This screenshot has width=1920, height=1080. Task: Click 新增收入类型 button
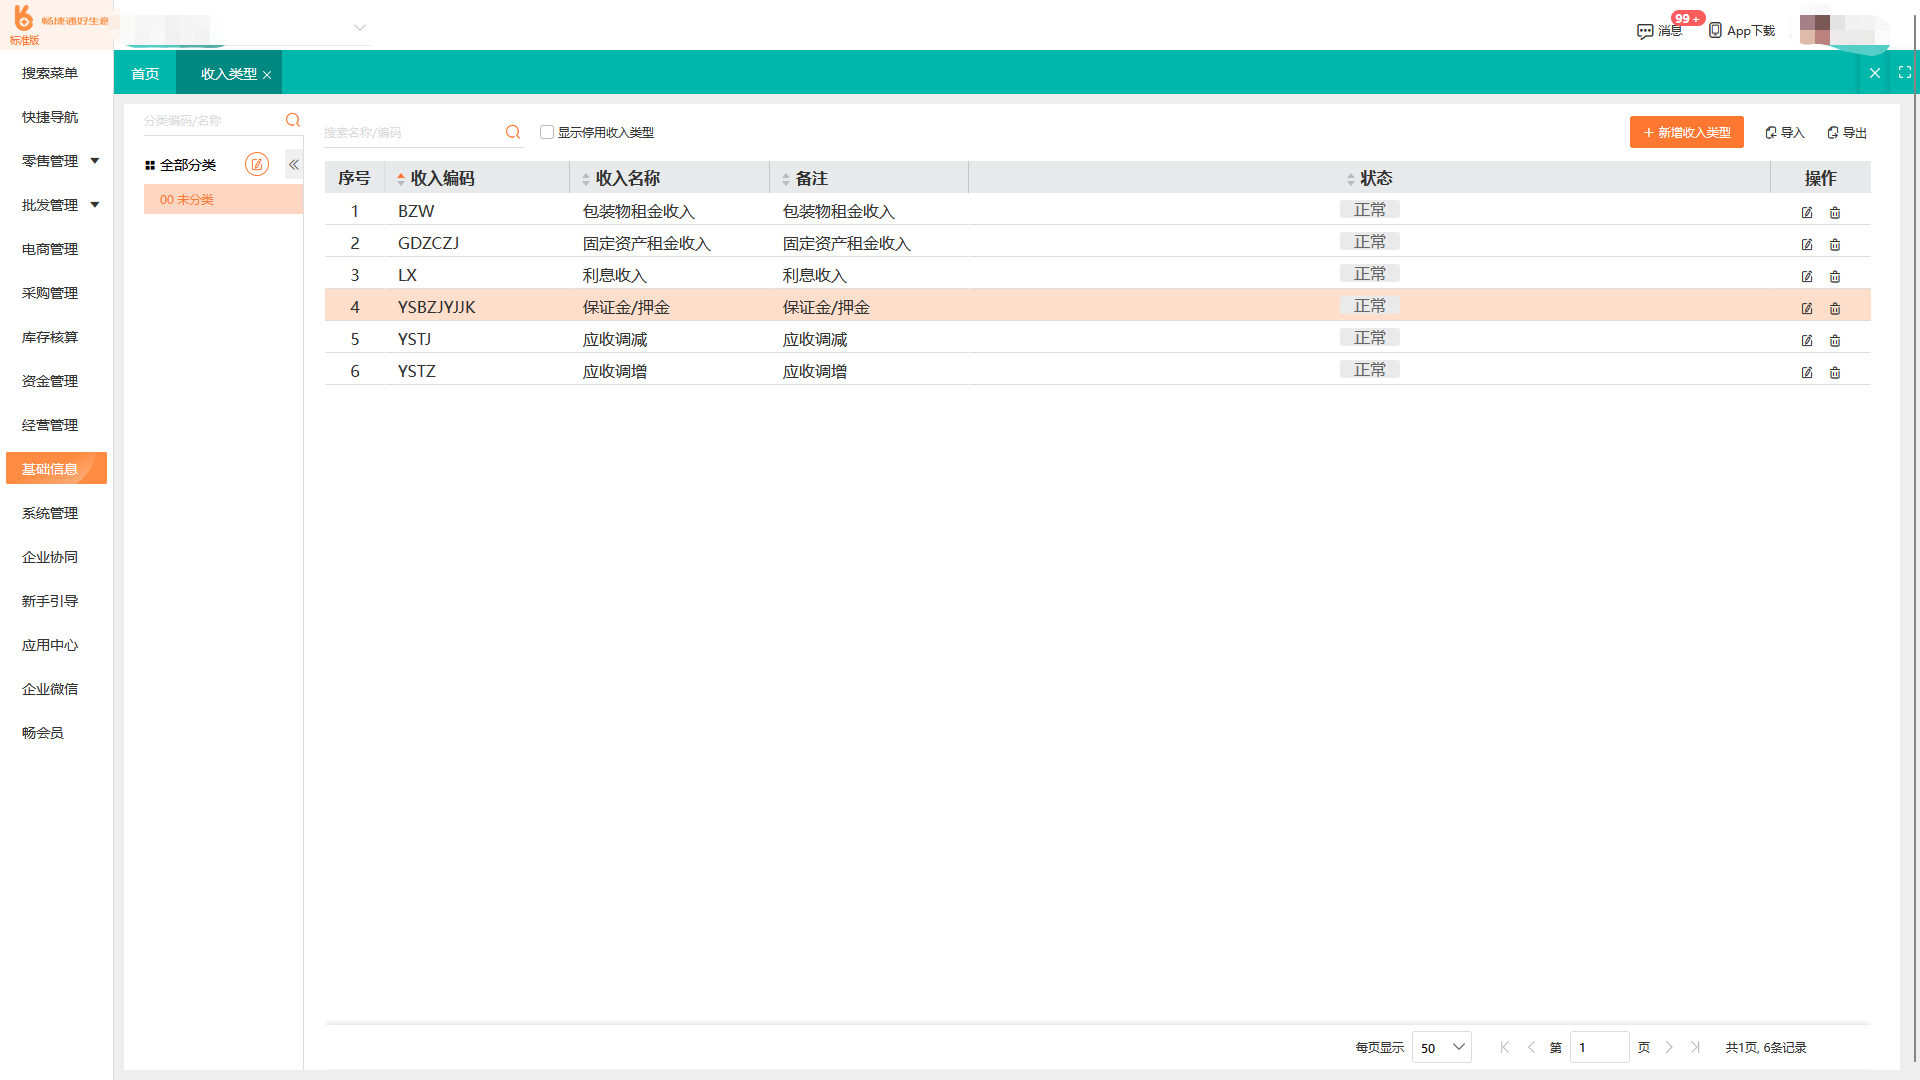pos(1689,132)
